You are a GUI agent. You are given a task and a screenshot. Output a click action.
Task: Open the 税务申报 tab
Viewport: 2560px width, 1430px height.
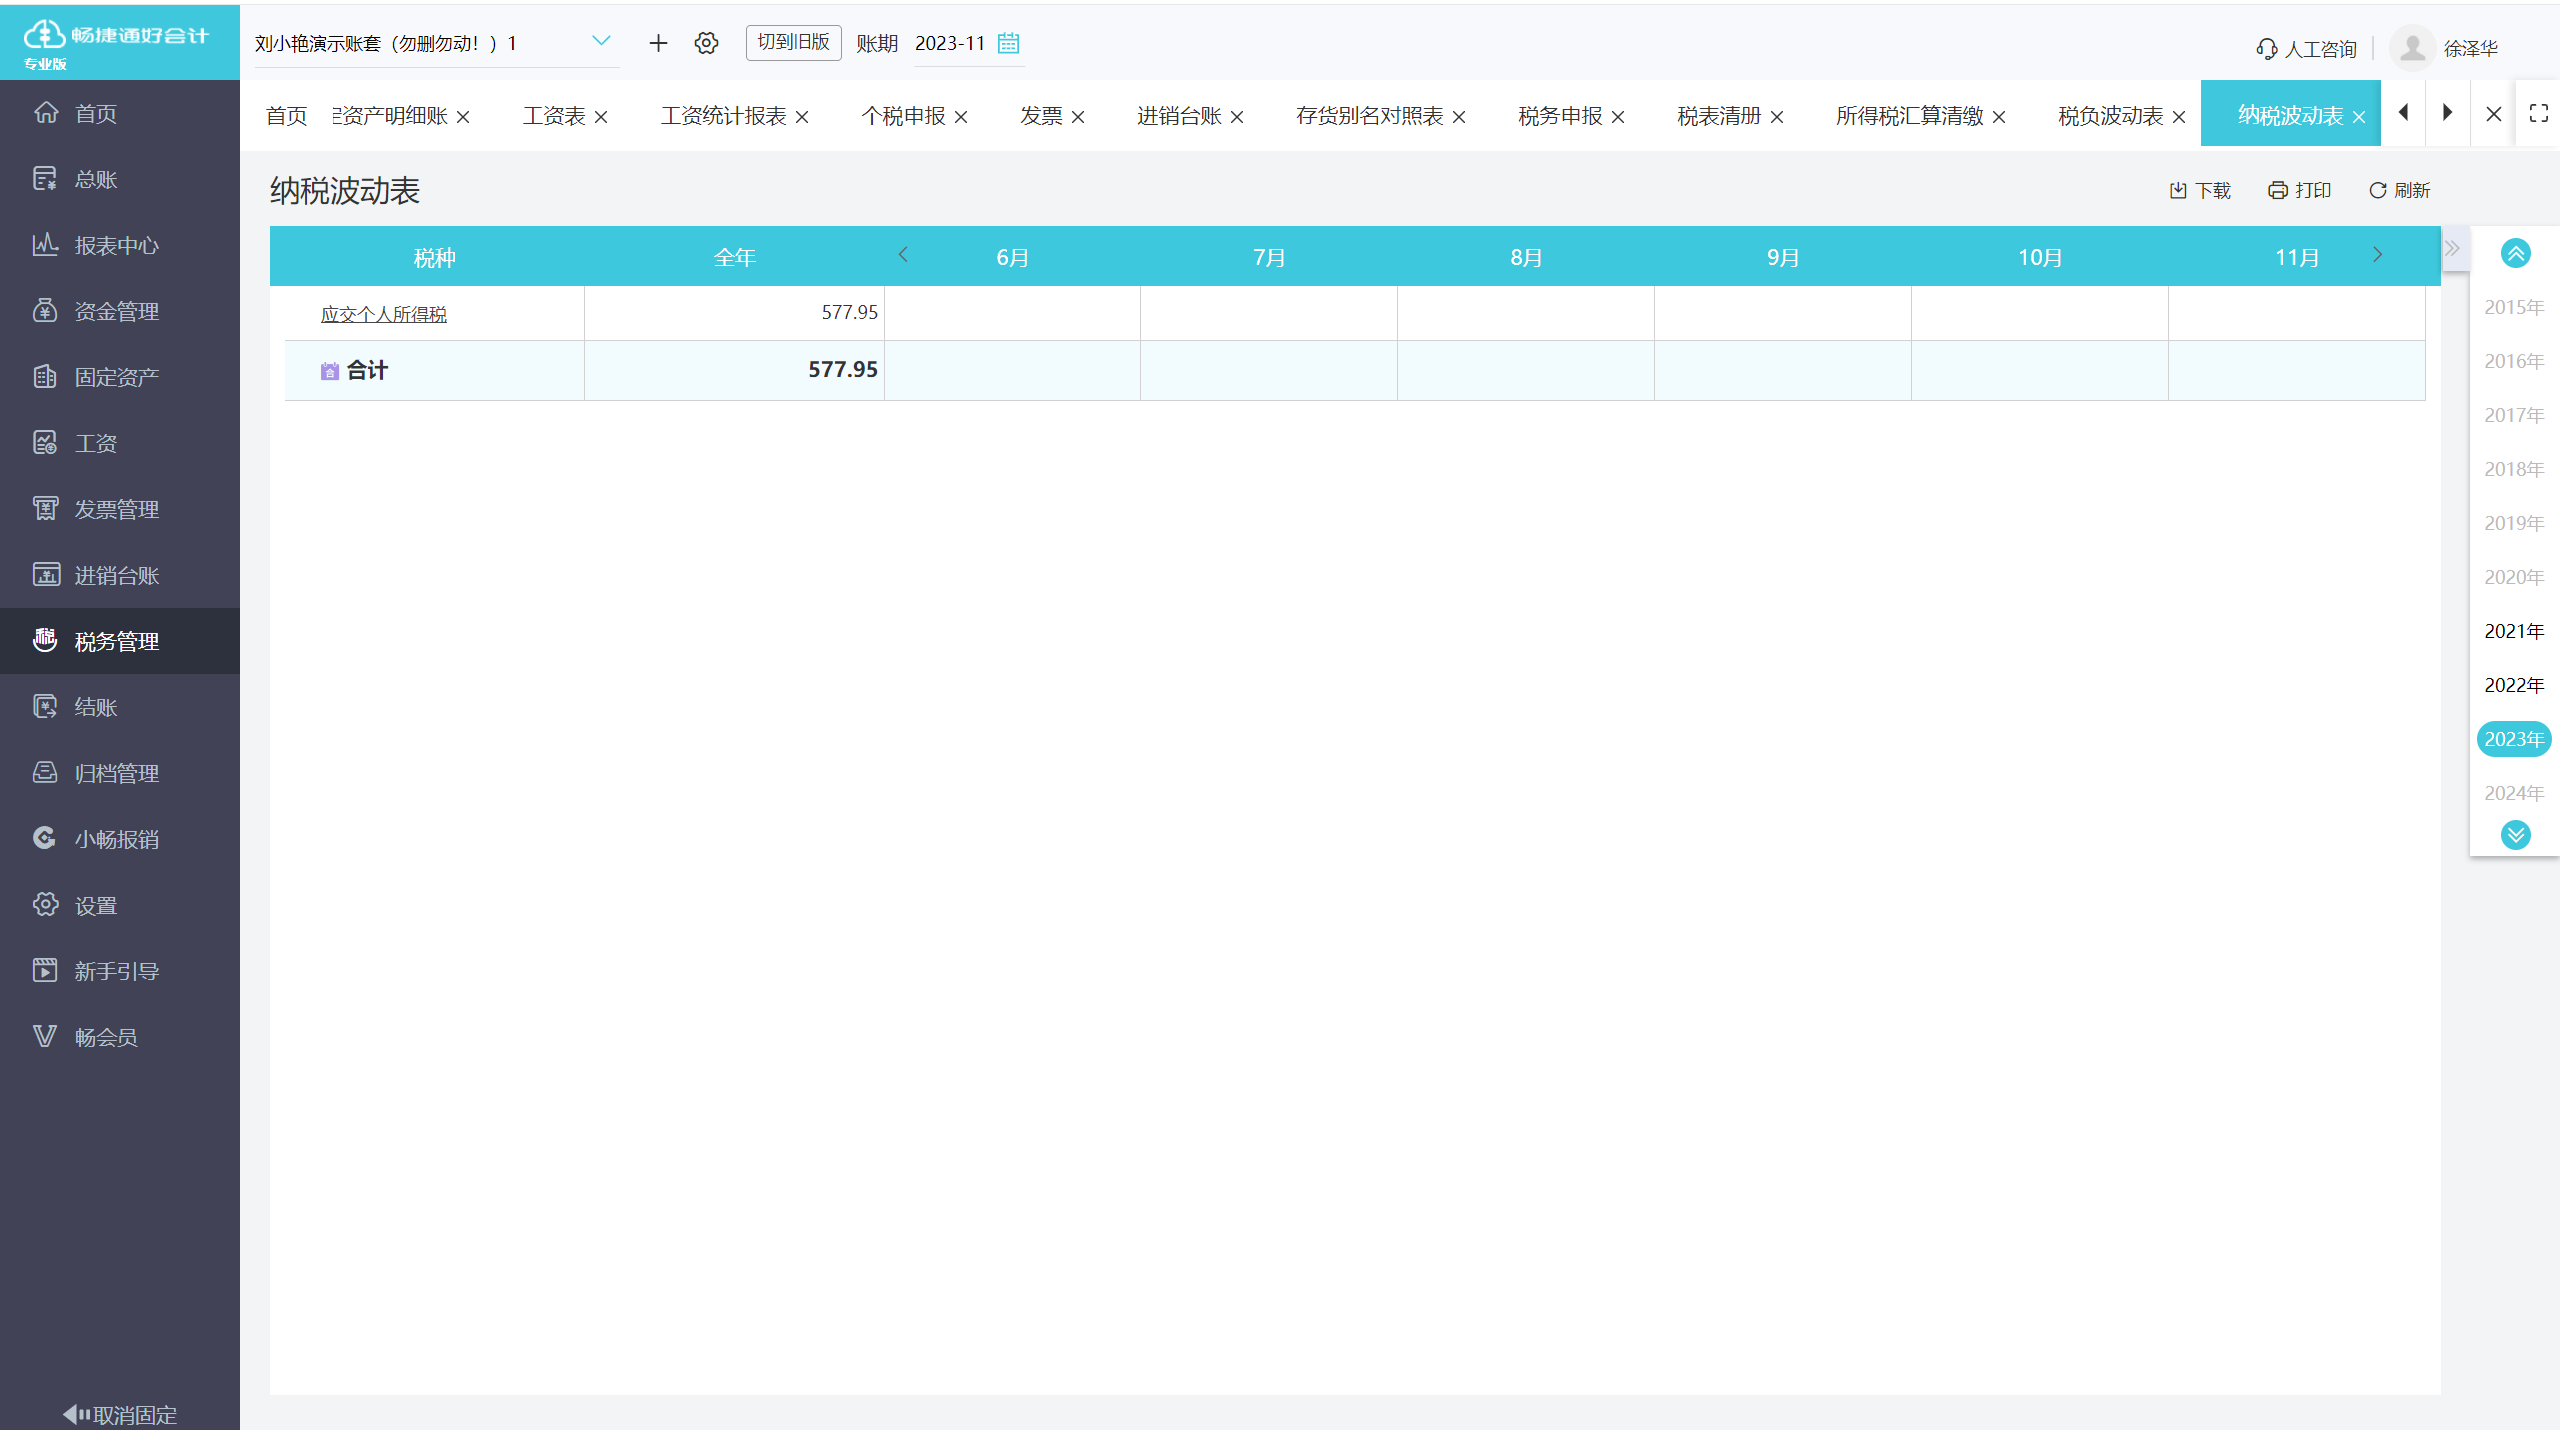pyautogui.click(x=1554, y=113)
